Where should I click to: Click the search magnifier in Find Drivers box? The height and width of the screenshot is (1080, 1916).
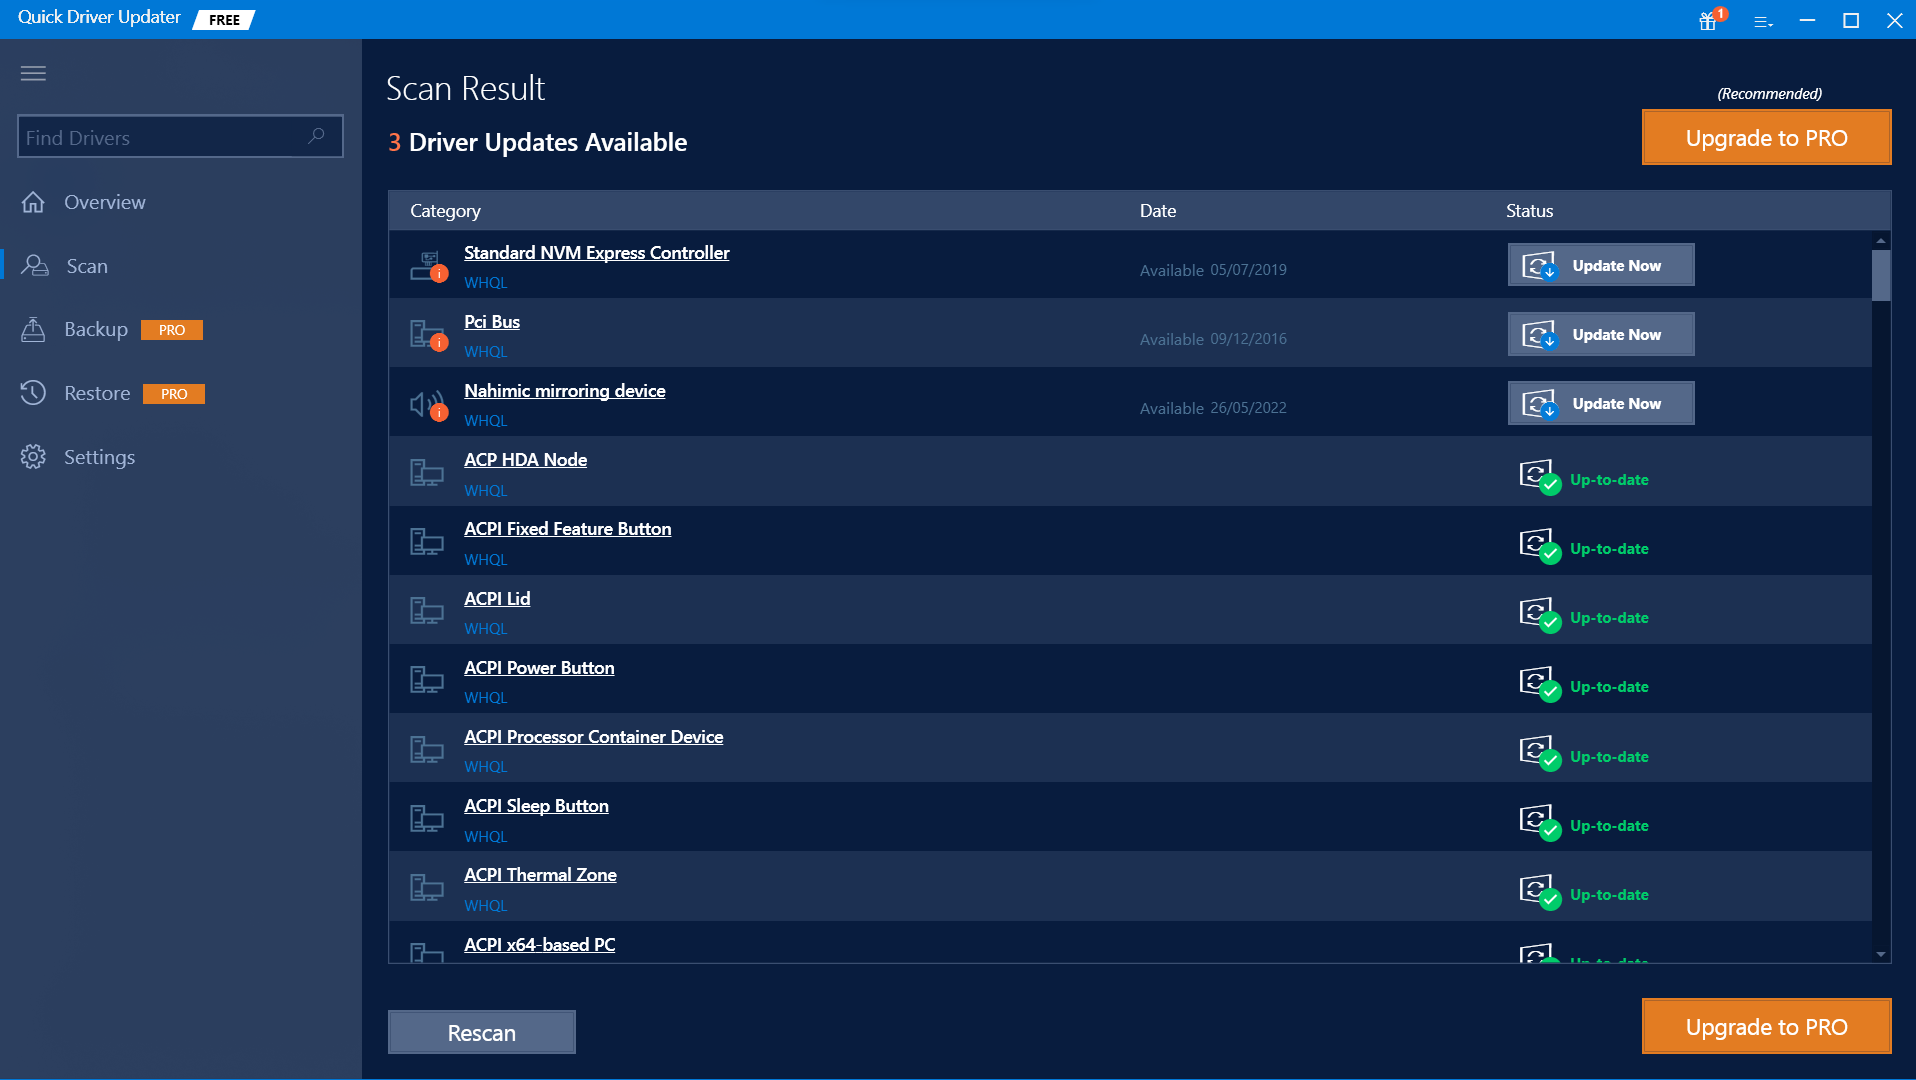coord(316,136)
